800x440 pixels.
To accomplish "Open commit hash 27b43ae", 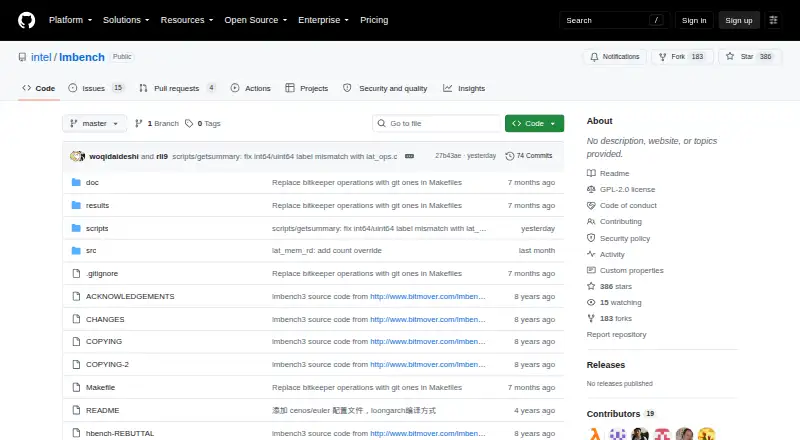I will click(448, 156).
